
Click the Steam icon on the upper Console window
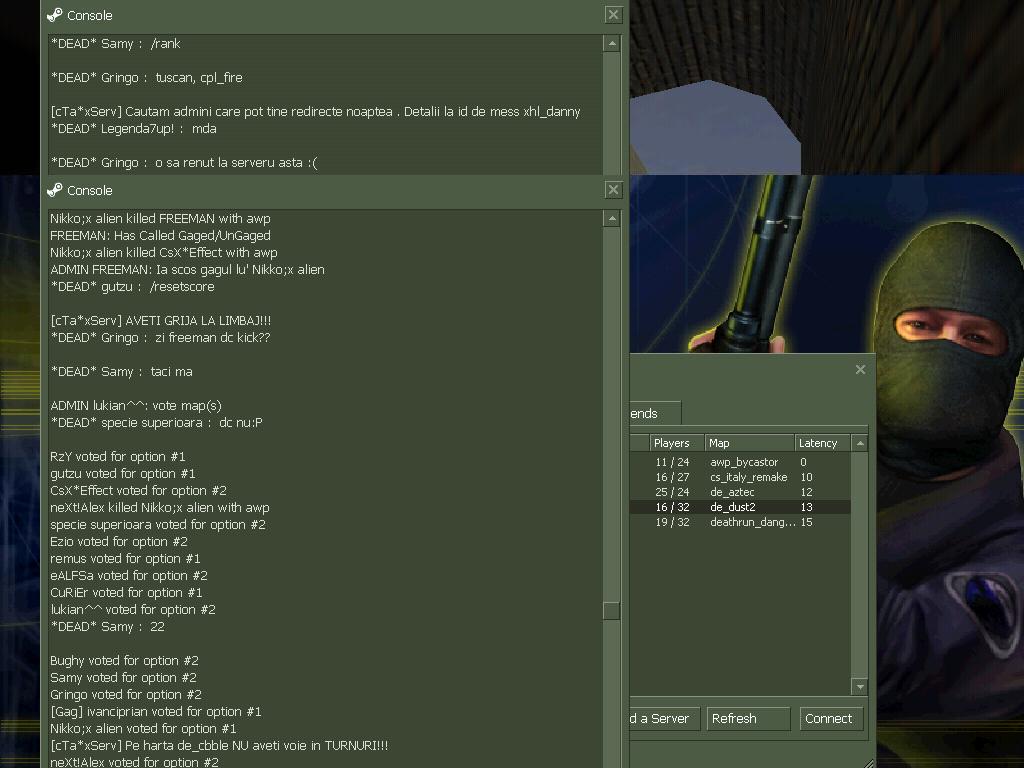[55, 15]
